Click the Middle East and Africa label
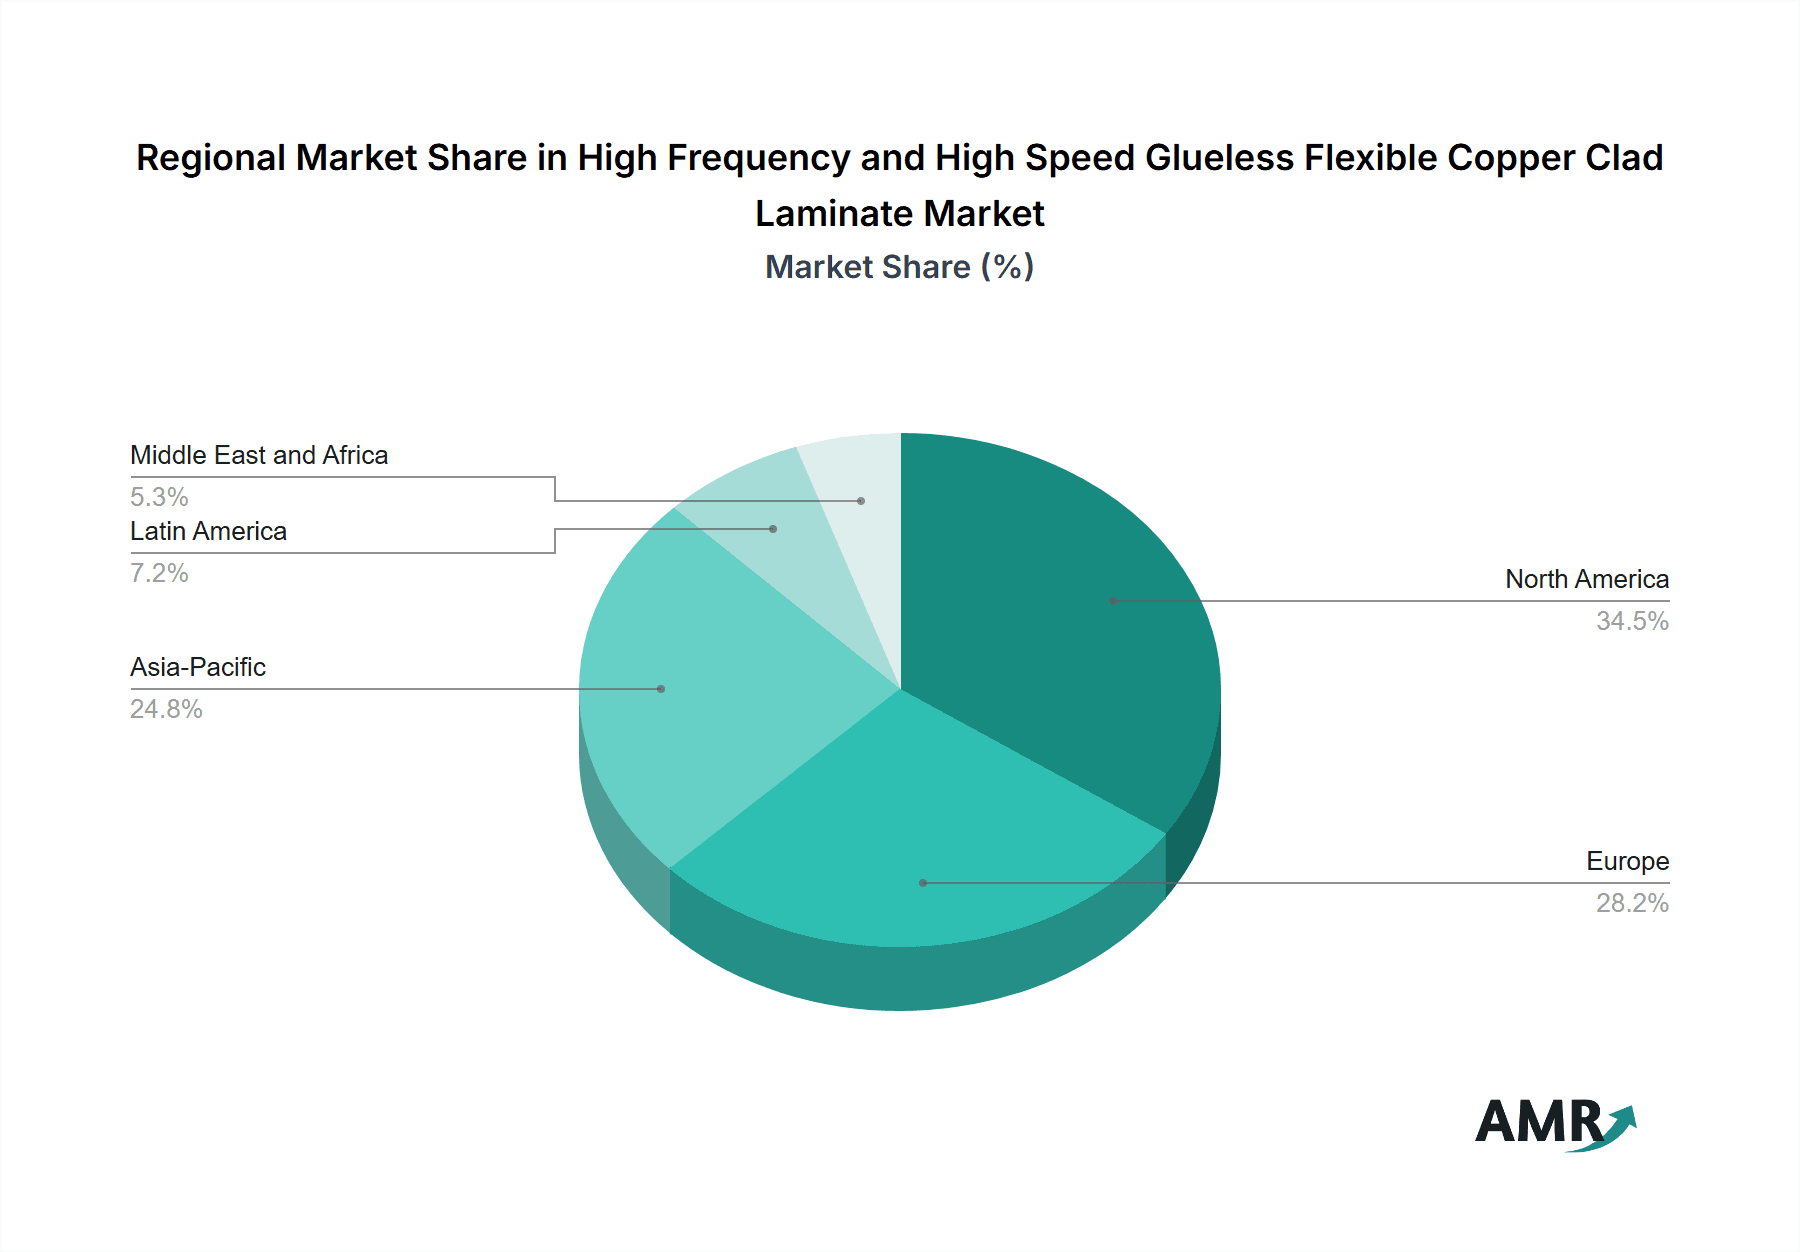 point(259,454)
